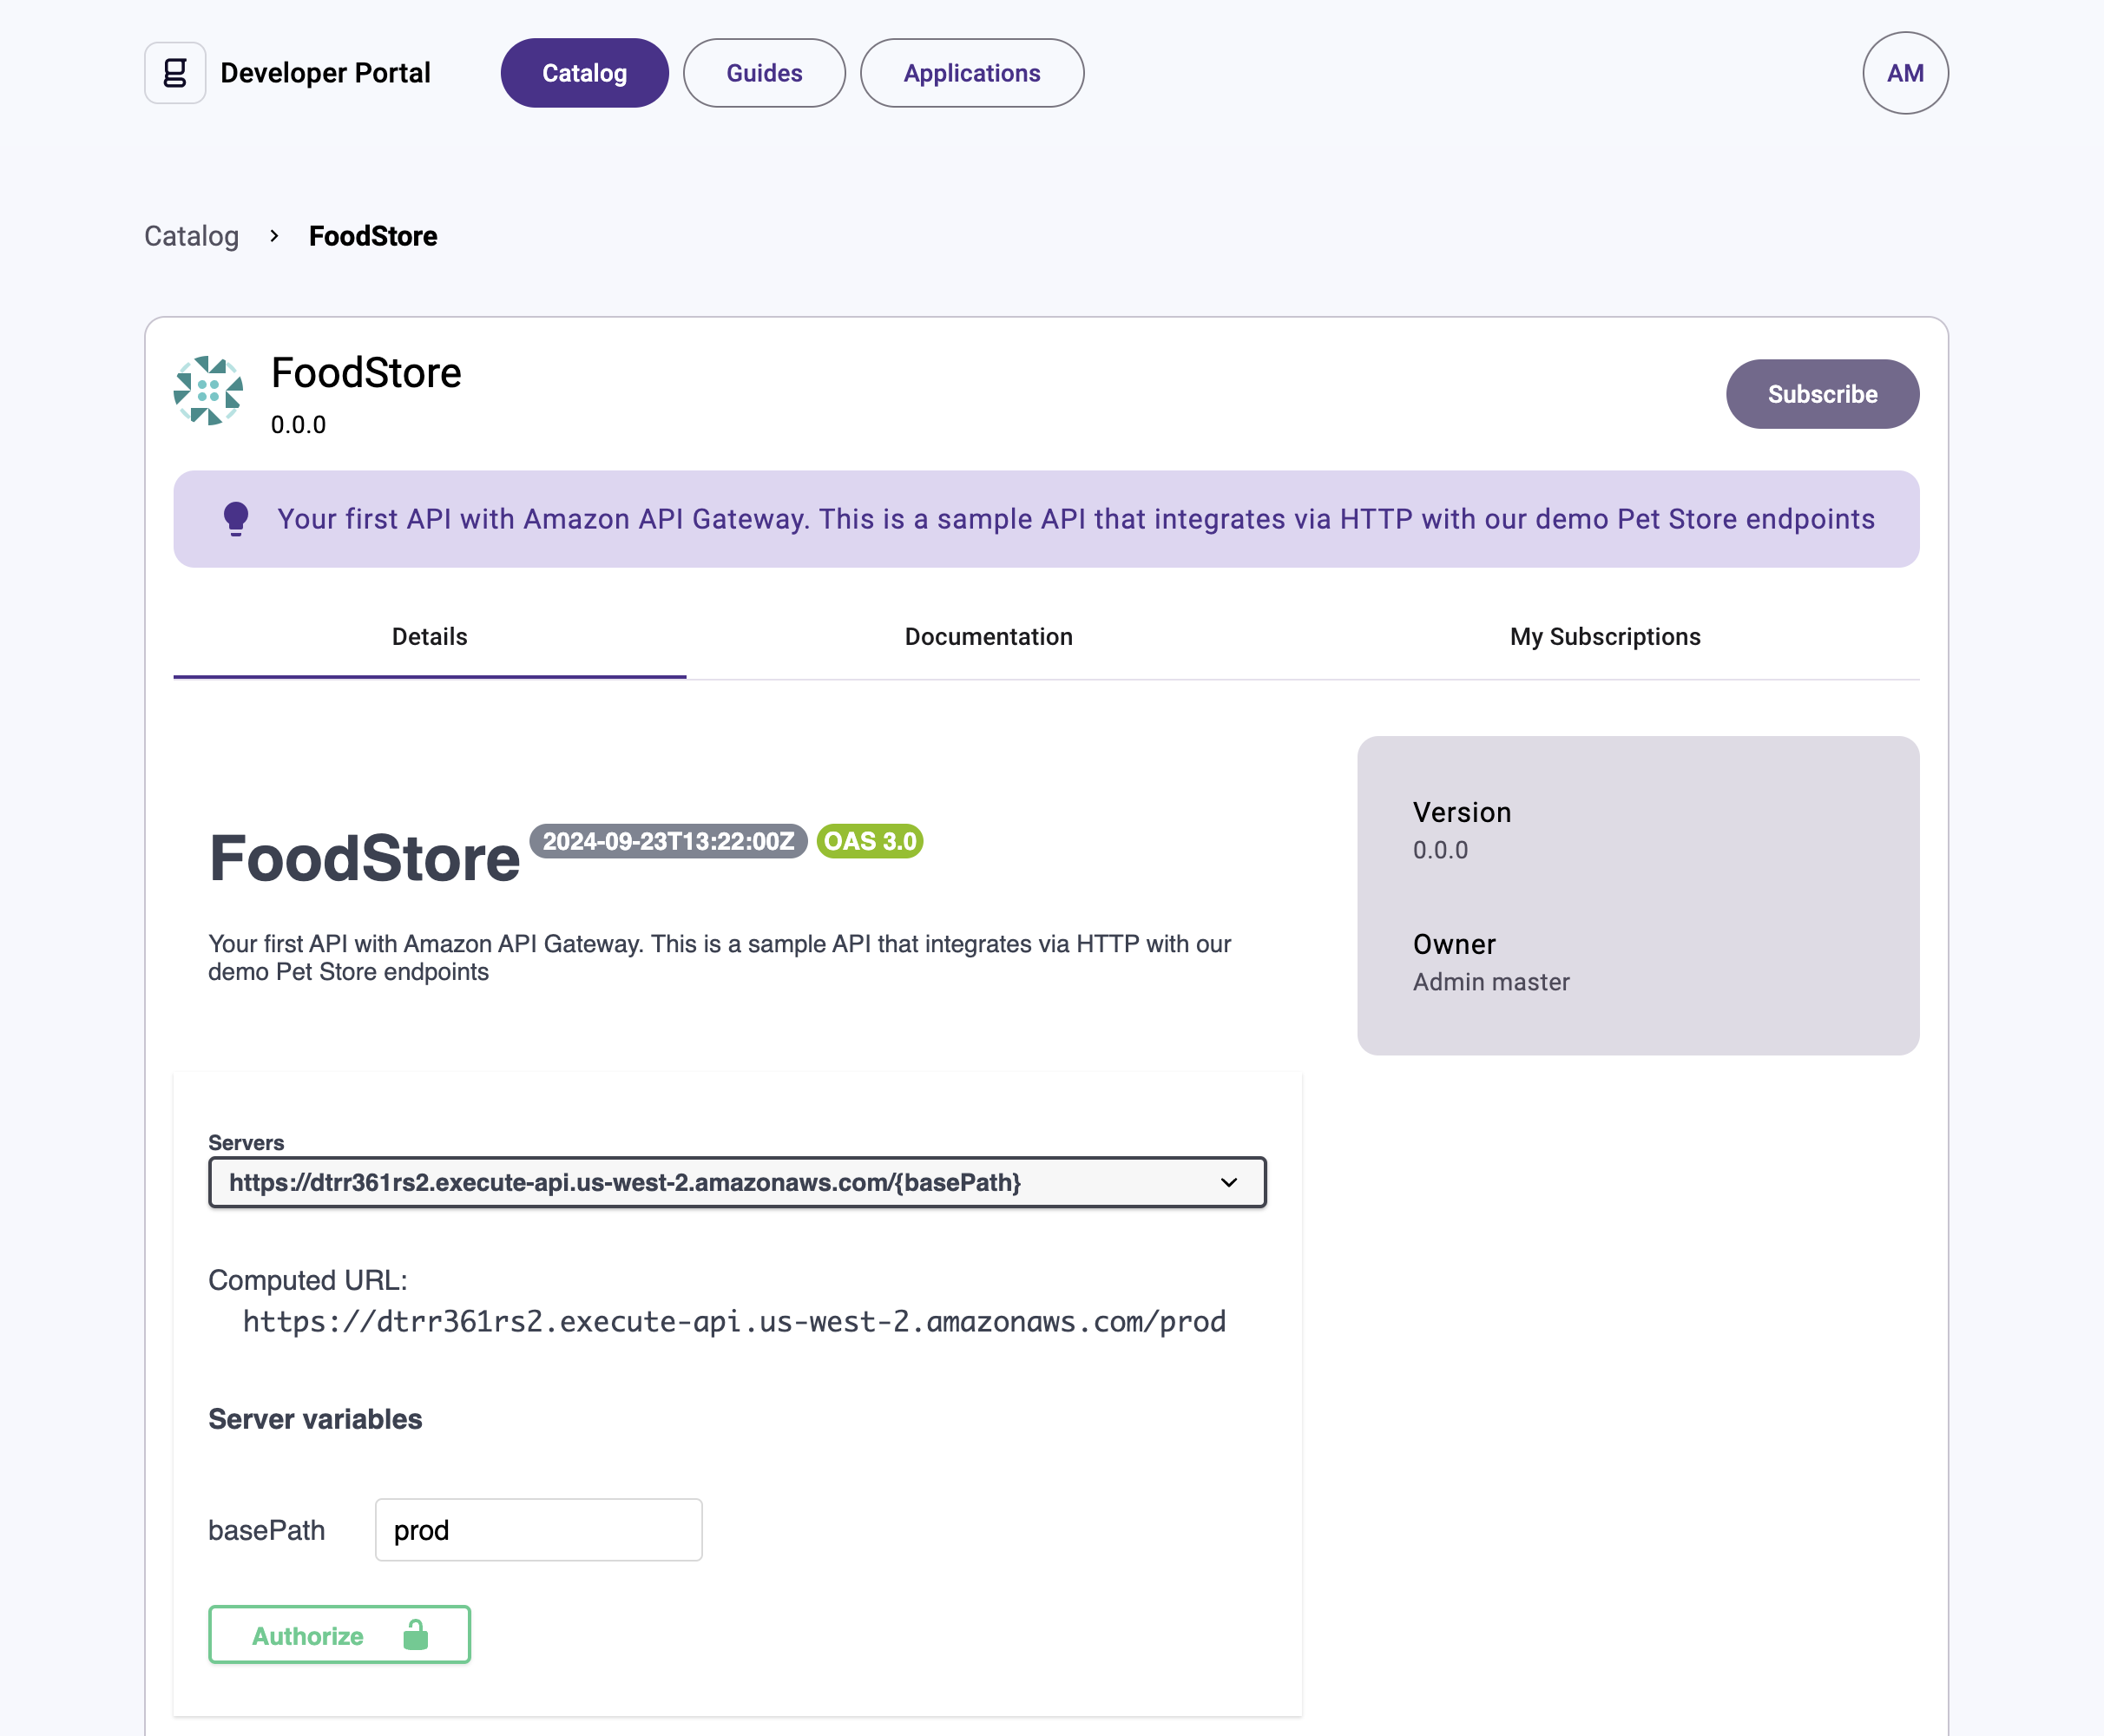Navigate to Guides
The width and height of the screenshot is (2104, 1736).
pyautogui.click(x=763, y=72)
